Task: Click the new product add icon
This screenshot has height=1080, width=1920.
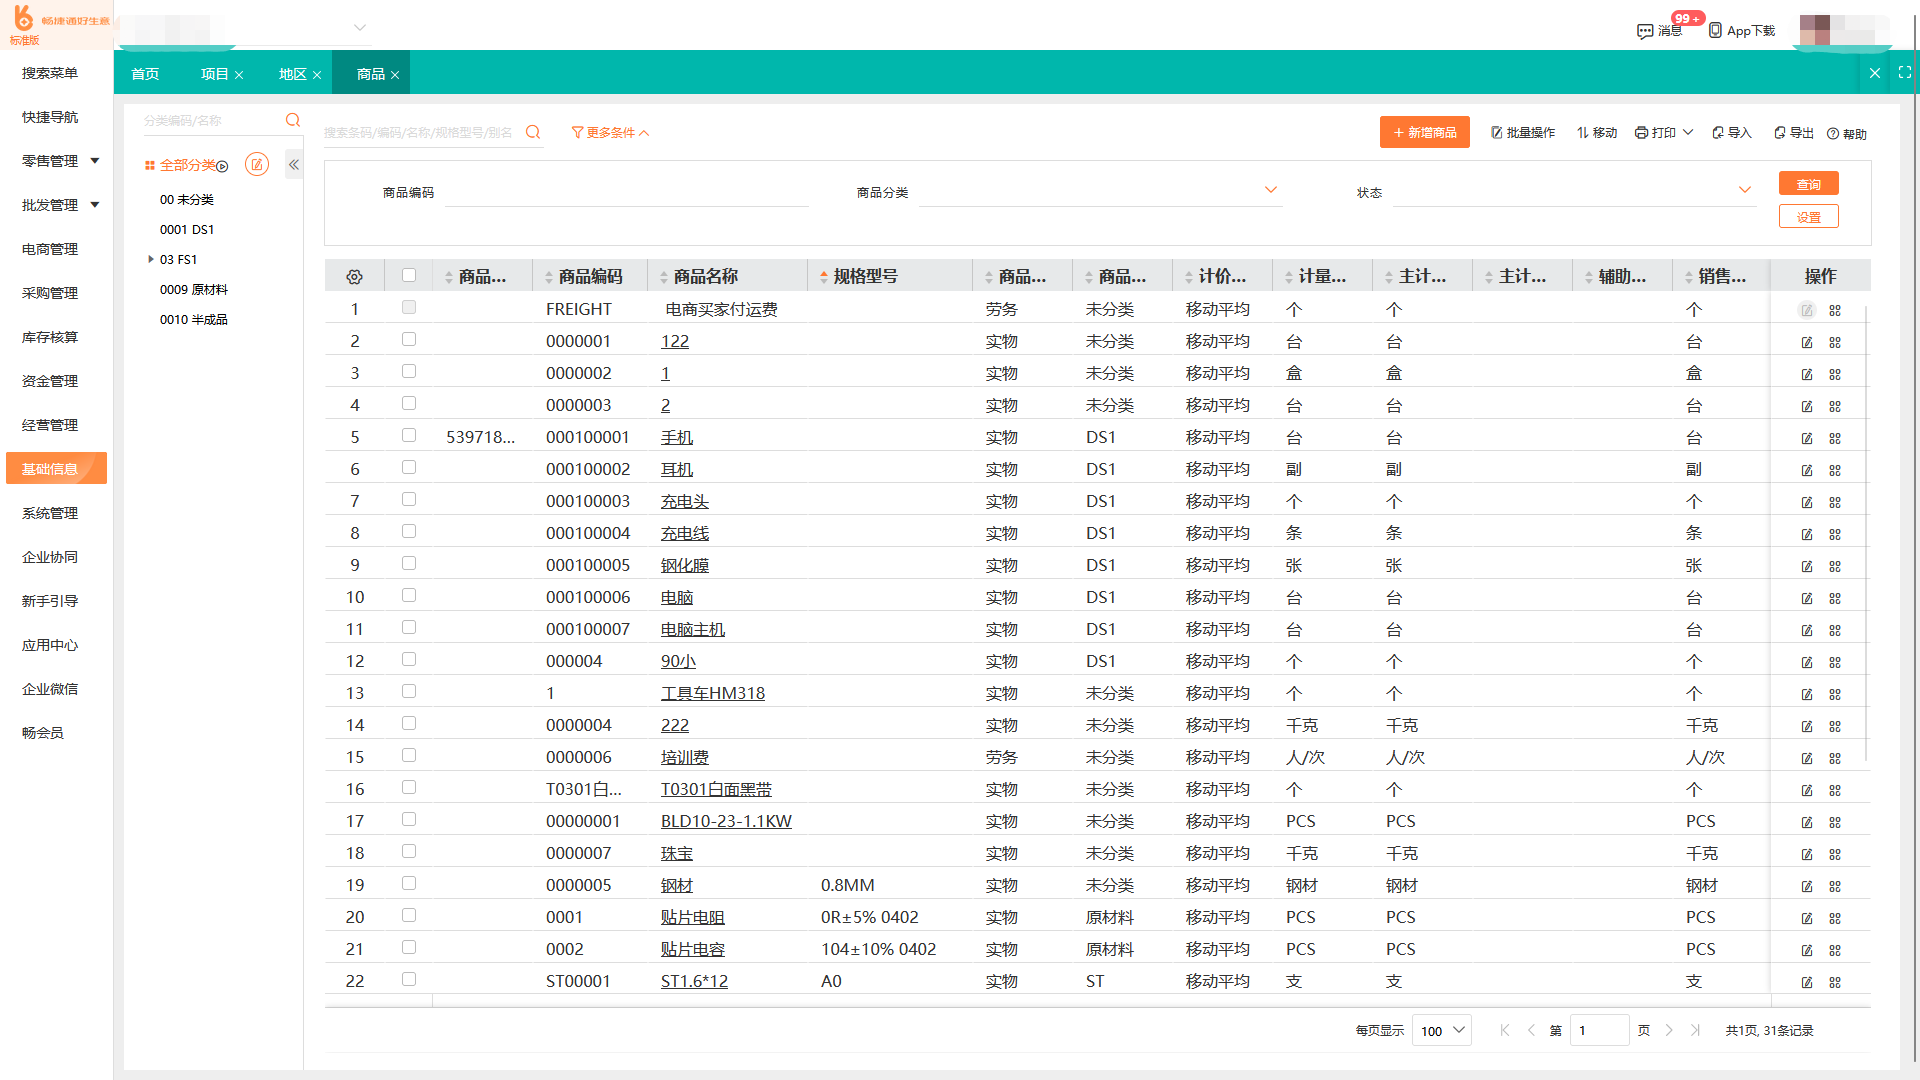Action: 1424,131
